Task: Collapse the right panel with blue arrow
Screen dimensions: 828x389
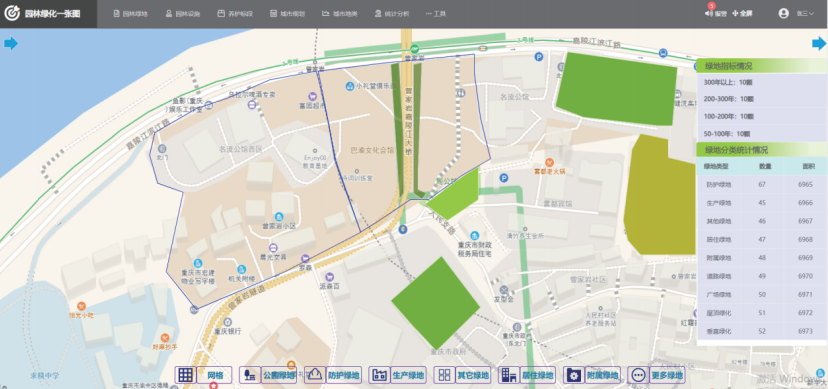Action: (x=819, y=43)
